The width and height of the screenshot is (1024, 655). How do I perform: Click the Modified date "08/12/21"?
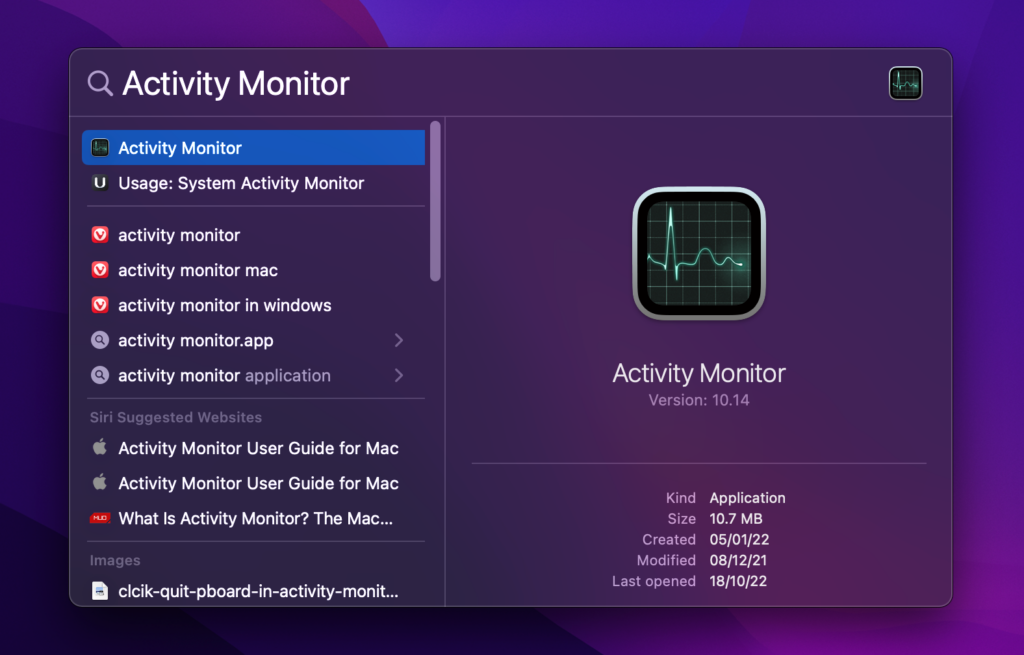[738, 560]
